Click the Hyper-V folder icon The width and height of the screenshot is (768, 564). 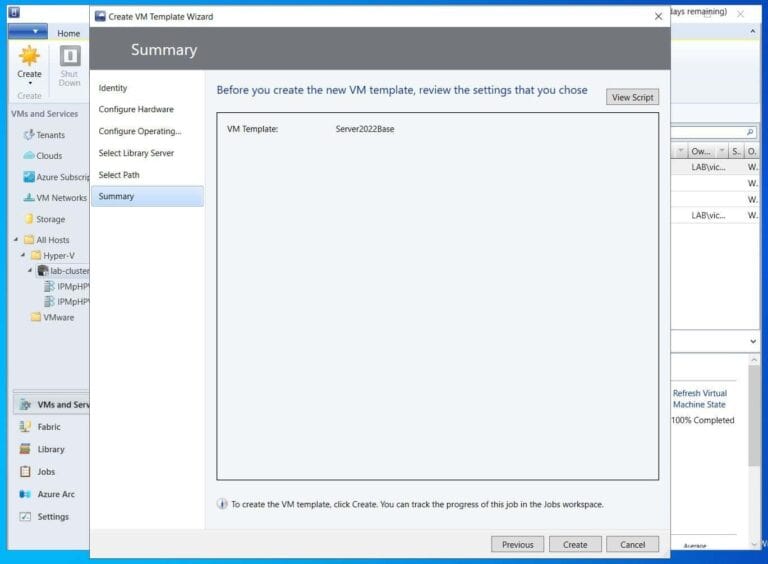(x=36, y=256)
